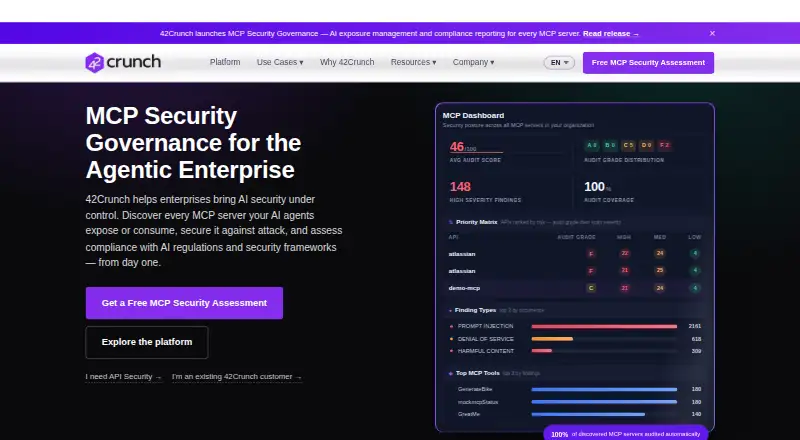Click the C 5 grade badge
The width and height of the screenshot is (800, 440).
(x=628, y=145)
